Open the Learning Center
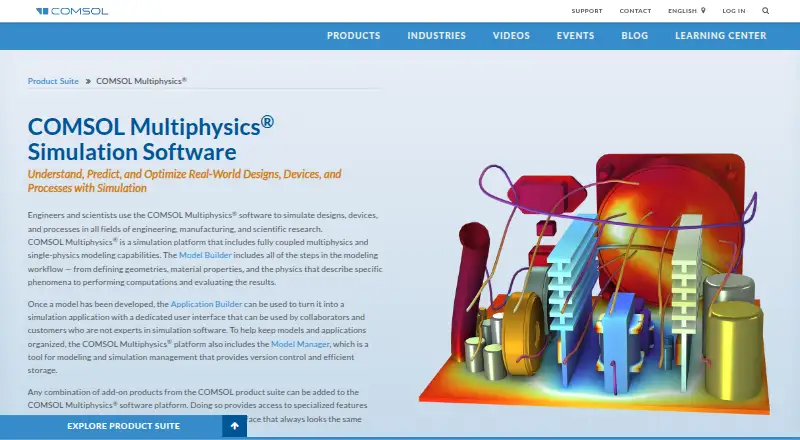 coord(721,36)
